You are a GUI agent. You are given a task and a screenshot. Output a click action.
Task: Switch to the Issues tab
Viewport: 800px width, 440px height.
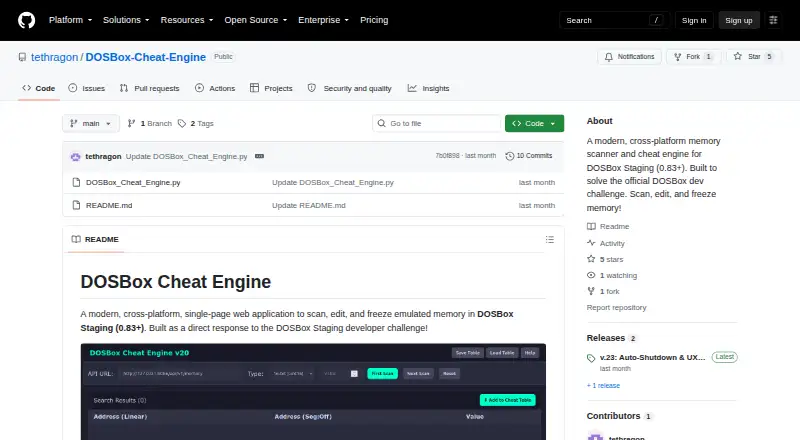coord(87,88)
